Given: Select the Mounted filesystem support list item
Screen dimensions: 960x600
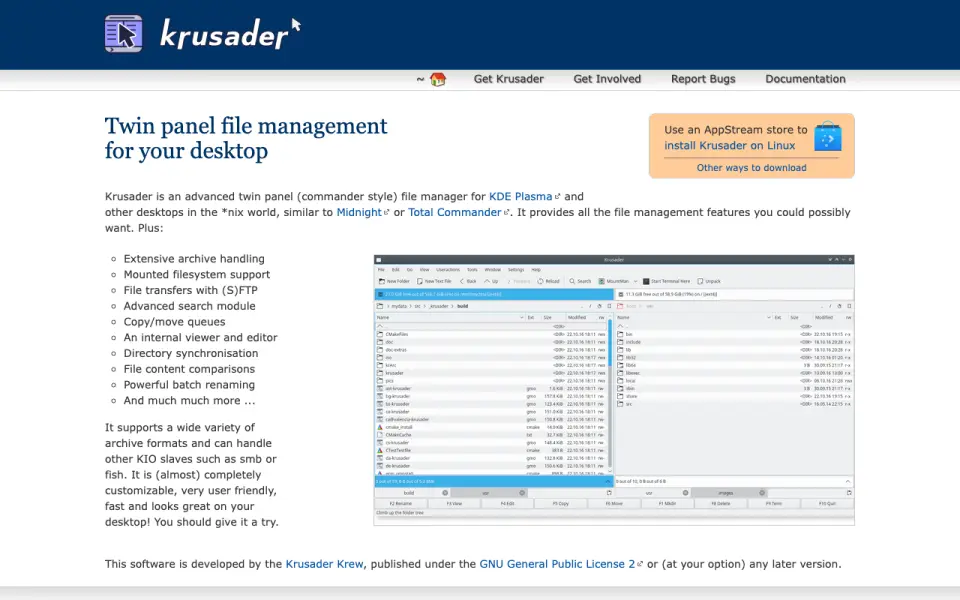Looking at the screenshot, I should [x=197, y=275].
